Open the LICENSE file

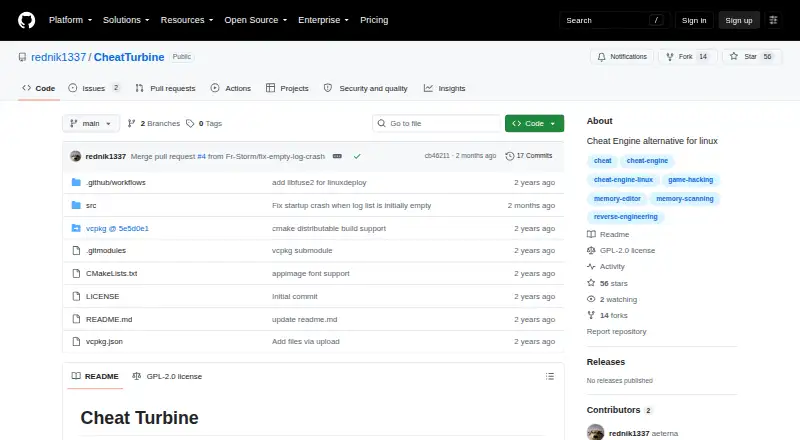coord(103,296)
